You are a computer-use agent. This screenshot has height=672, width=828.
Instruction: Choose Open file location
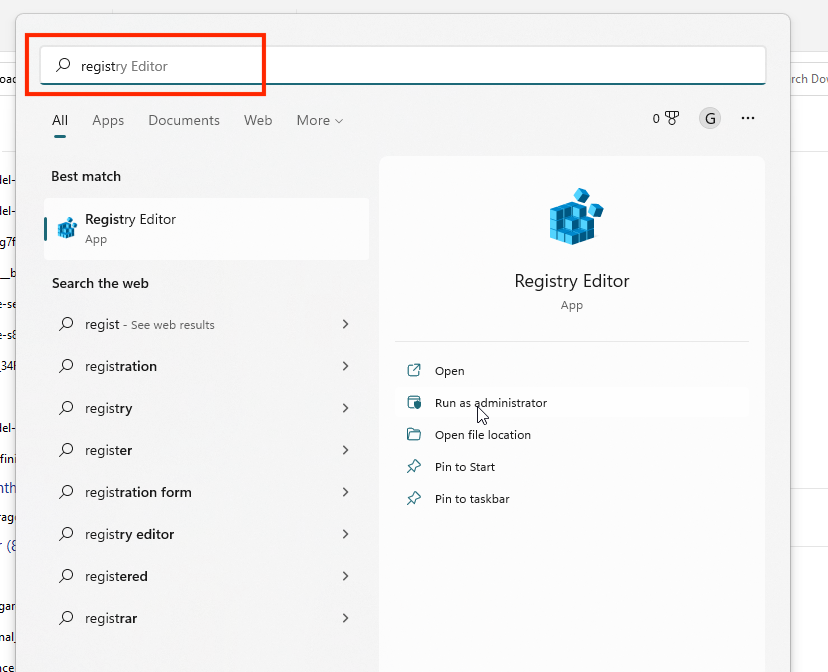tap(572, 434)
